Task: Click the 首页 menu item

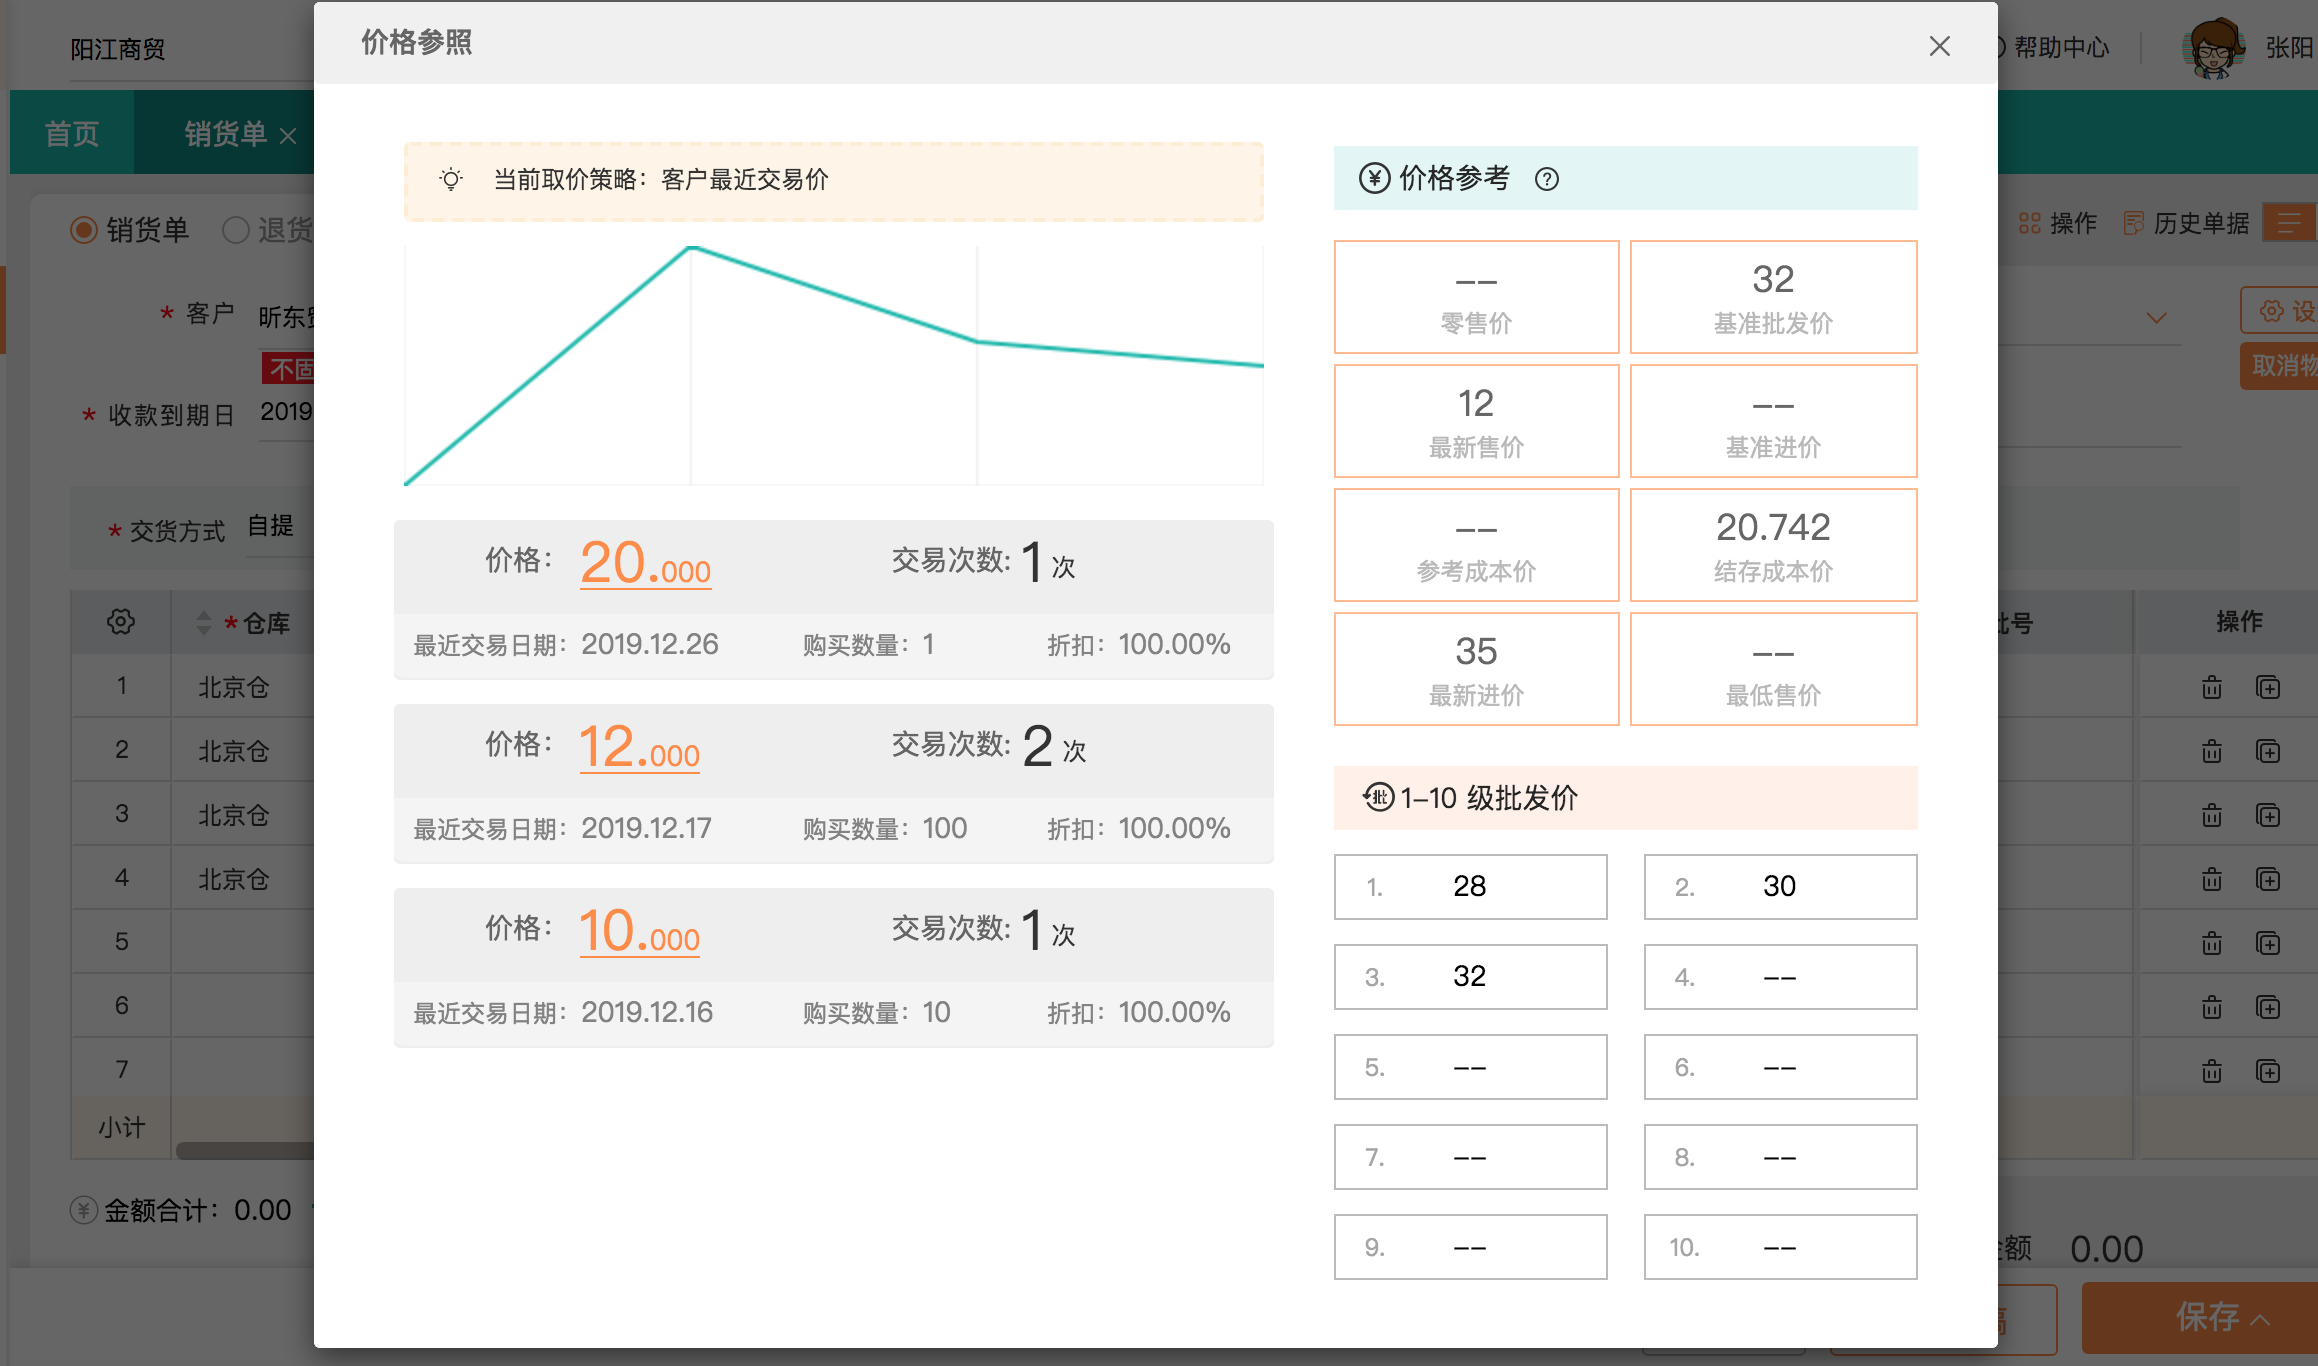Action: click(x=73, y=133)
